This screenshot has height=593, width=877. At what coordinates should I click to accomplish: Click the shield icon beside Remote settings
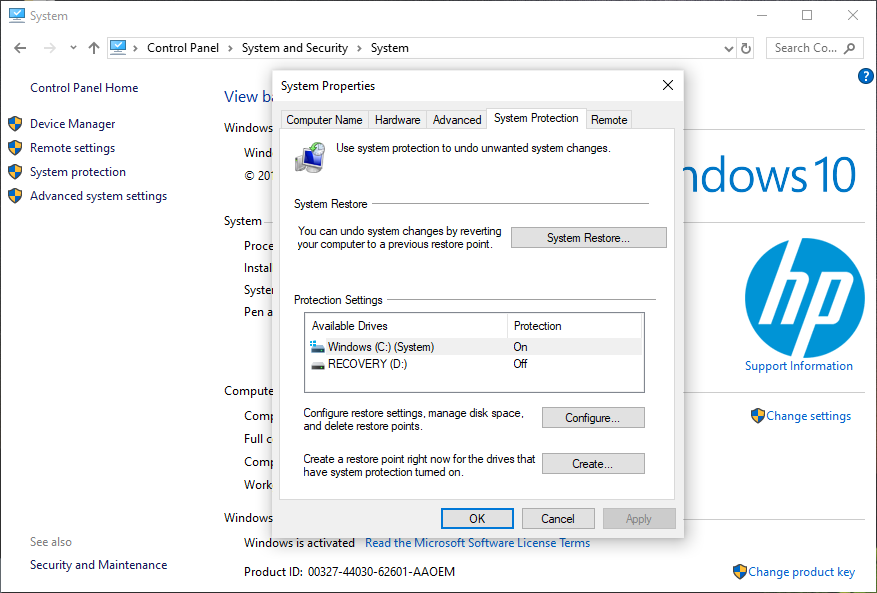[x=15, y=148]
